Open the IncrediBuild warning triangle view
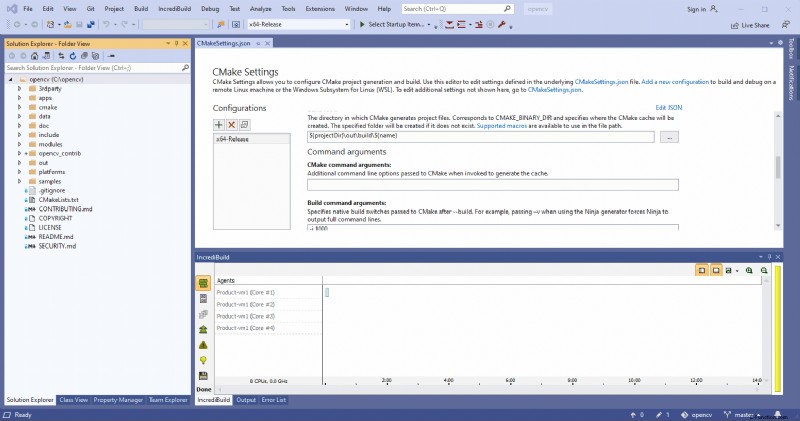800x421 pixels. (204, 344)
